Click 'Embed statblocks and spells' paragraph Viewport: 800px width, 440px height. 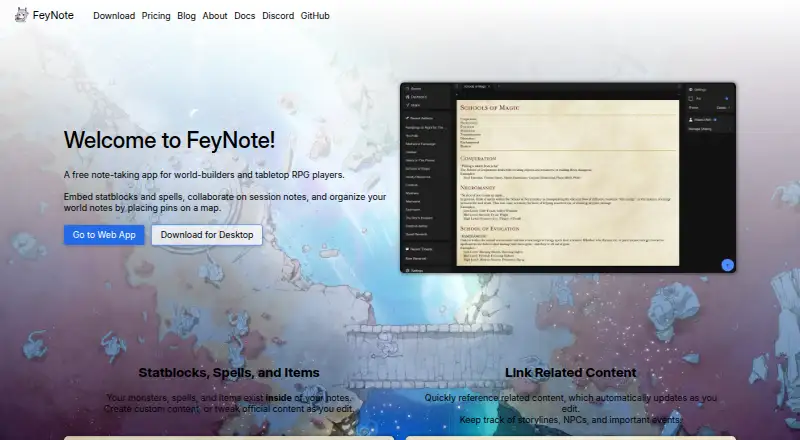point(225,202)
